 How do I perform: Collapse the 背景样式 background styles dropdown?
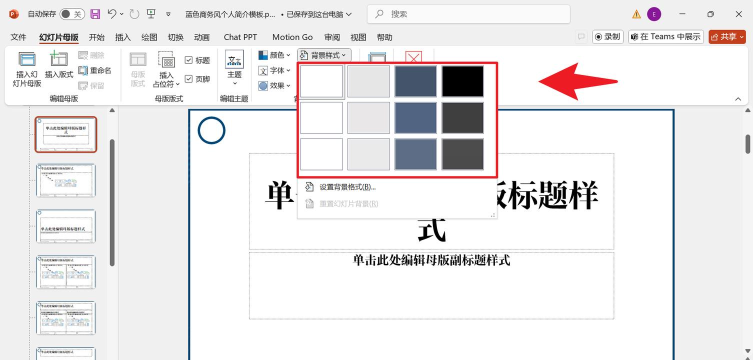click(324, 55)
